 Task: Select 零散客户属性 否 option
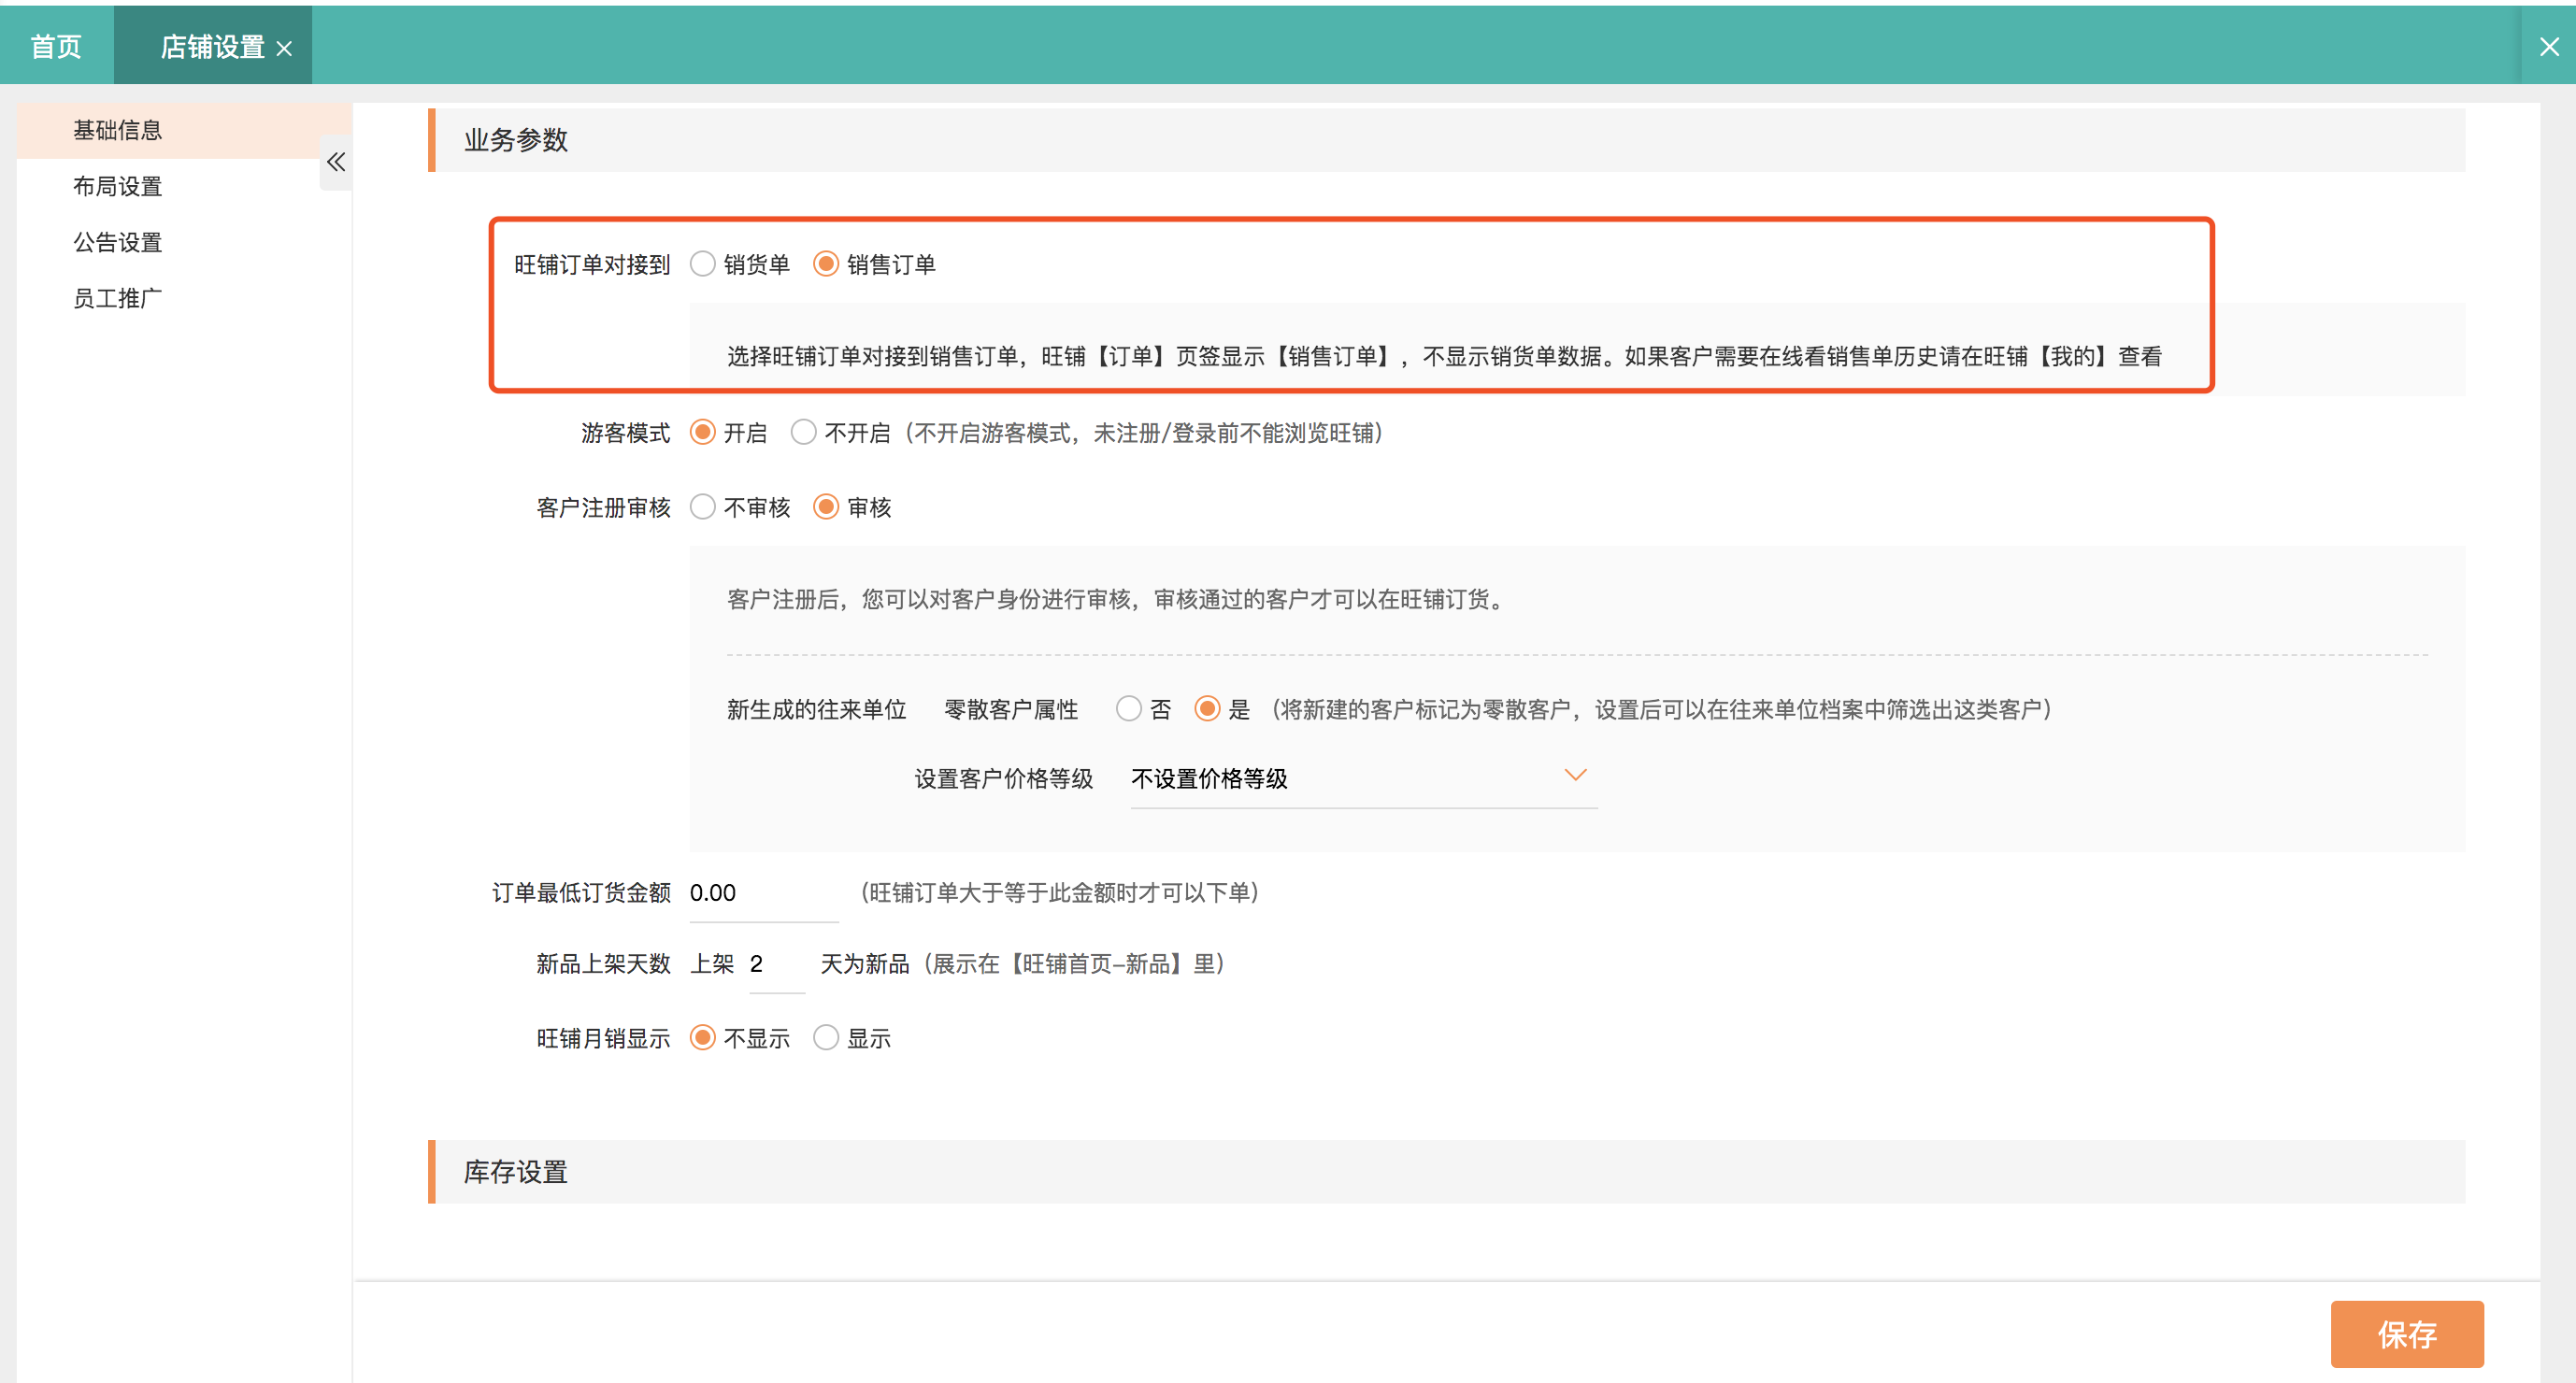point(1124,712)
